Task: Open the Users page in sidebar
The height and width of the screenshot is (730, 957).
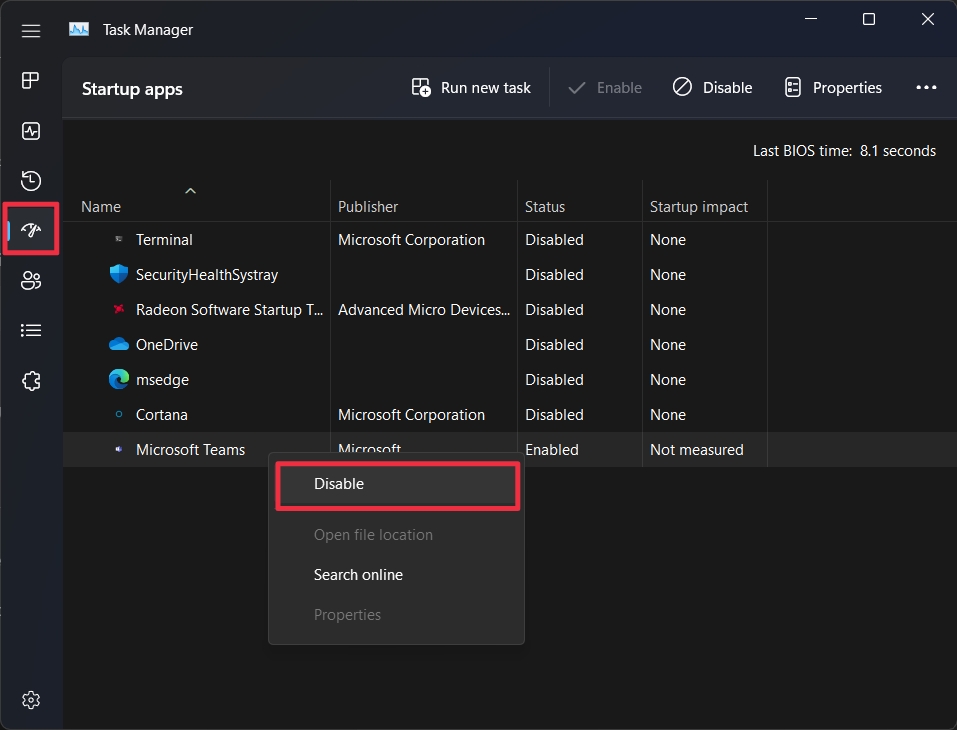Action: [x=31, y=280]
